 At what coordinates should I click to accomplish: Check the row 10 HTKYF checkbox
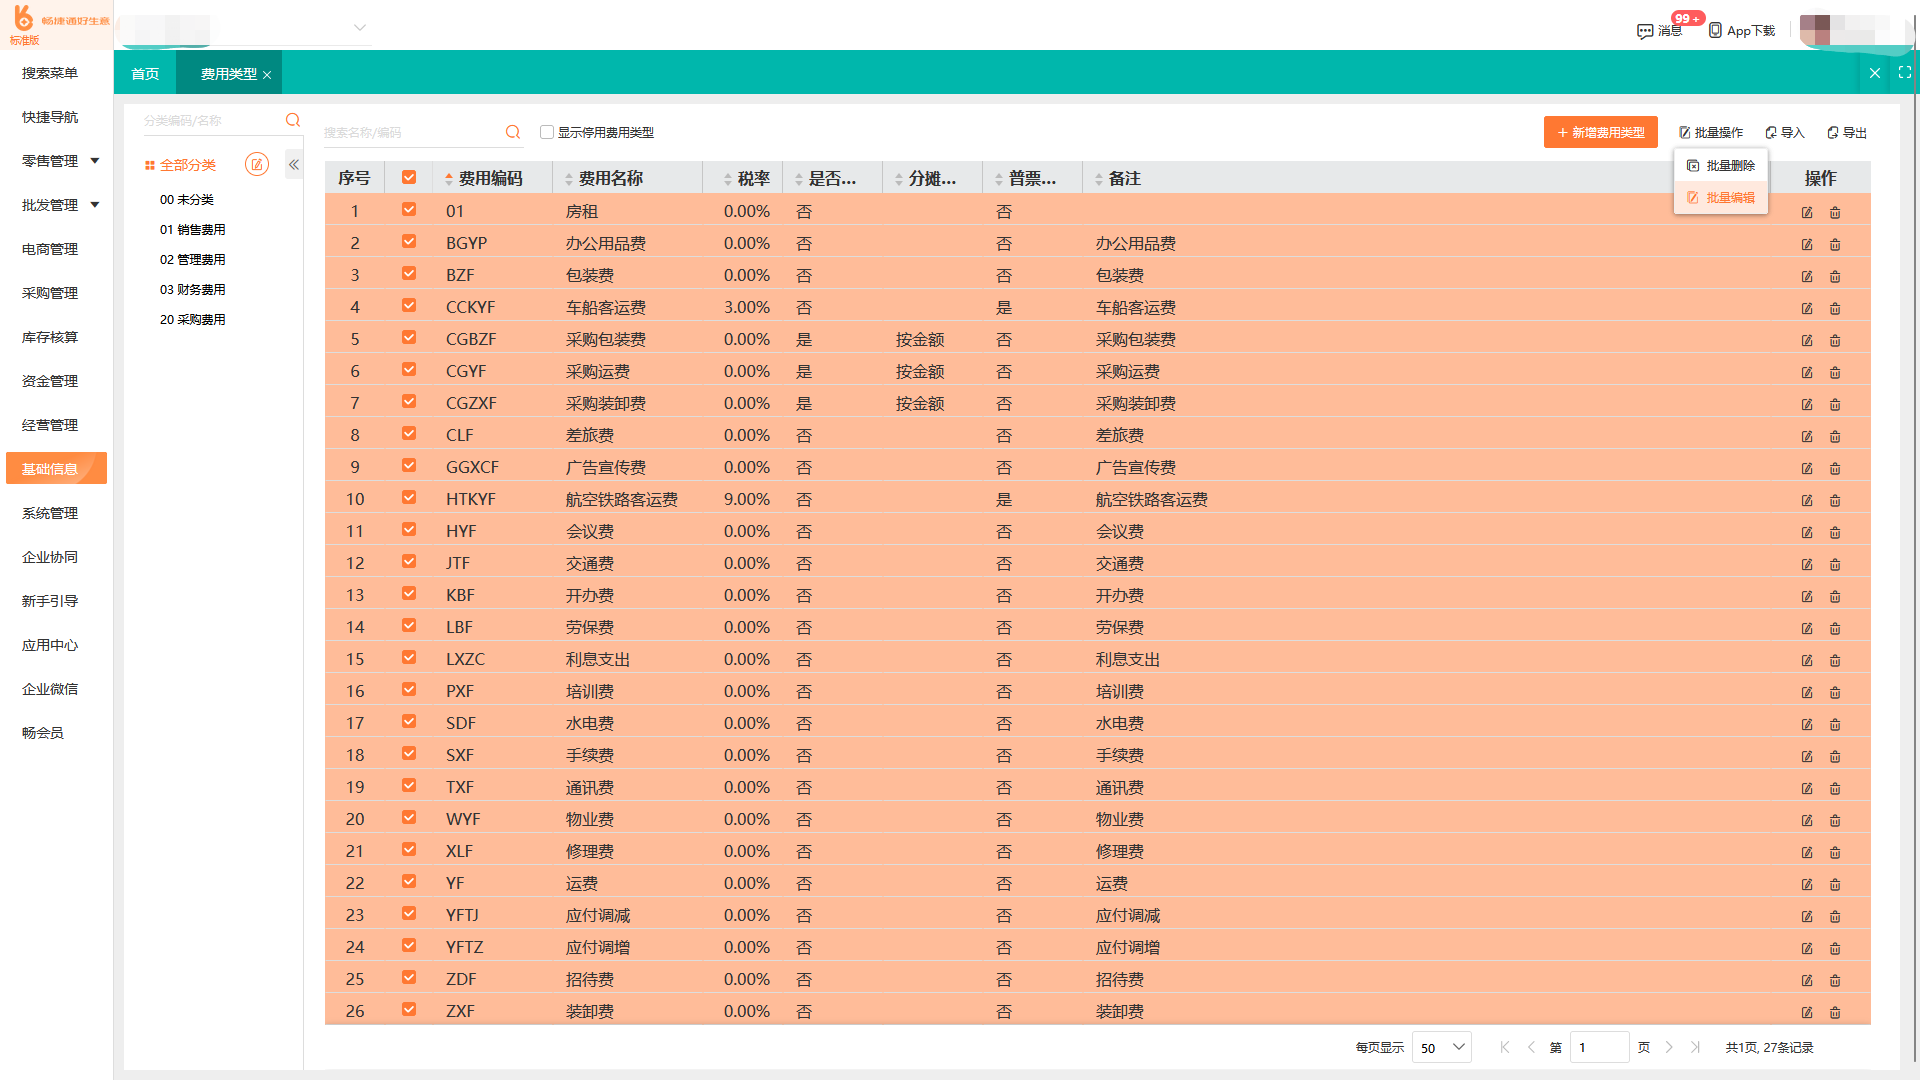(x=409, y=498)
